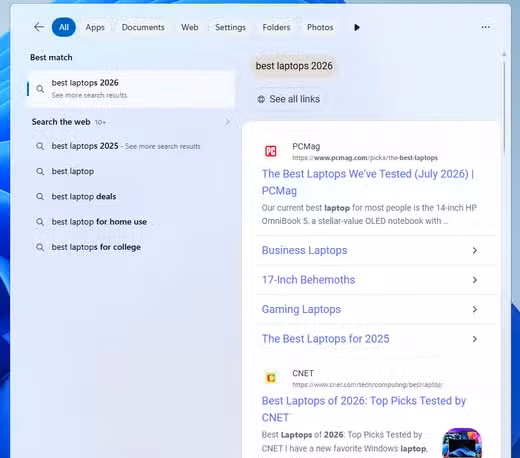The width and height of the screenshot is (520, 458).
Task: Open the 17-Inch Behemoths link
Action: pos(308,280)
